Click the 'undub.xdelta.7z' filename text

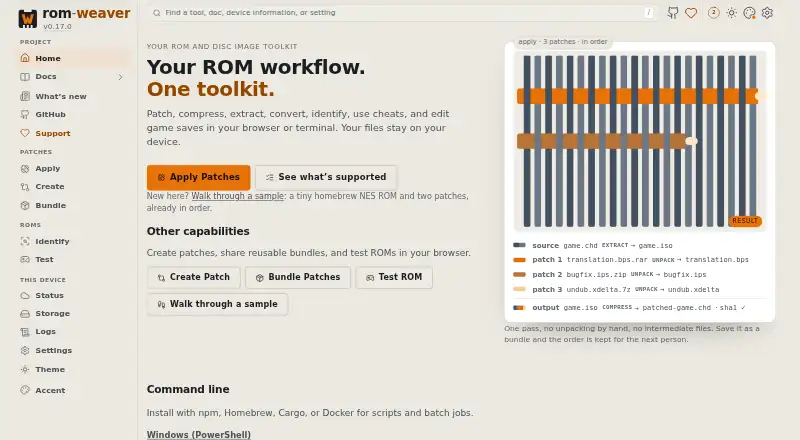point(598,289)
